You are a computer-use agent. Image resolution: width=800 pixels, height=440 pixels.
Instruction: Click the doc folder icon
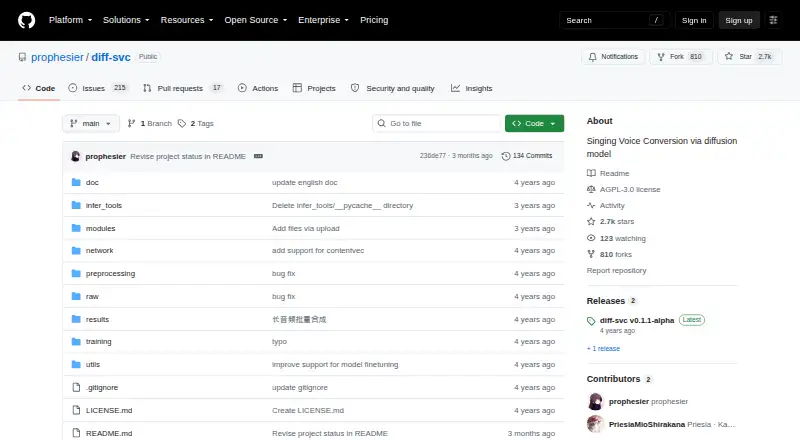[x=76, y=182]
